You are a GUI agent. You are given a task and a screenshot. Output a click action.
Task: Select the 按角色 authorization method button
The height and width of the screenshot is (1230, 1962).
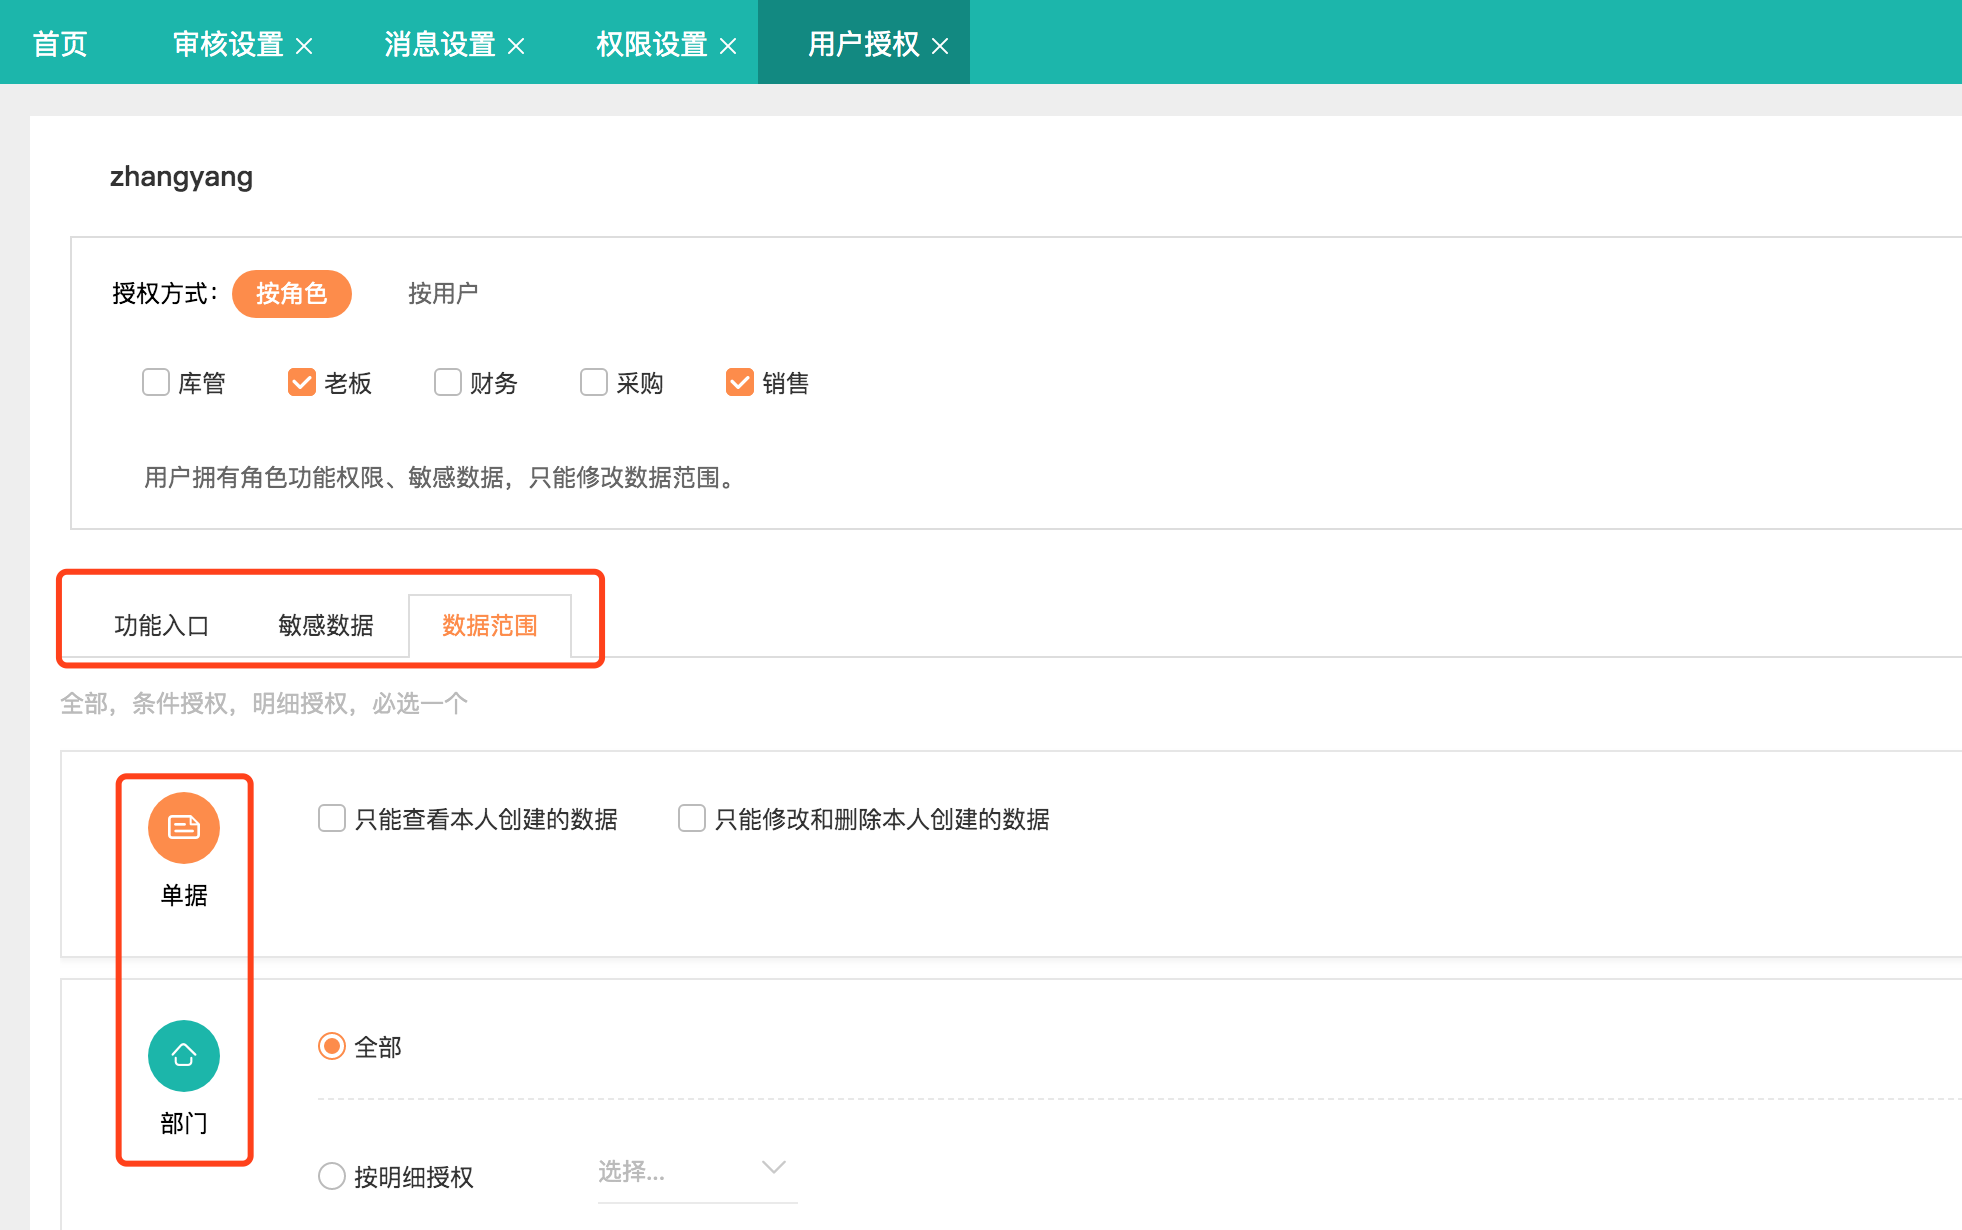289,292
